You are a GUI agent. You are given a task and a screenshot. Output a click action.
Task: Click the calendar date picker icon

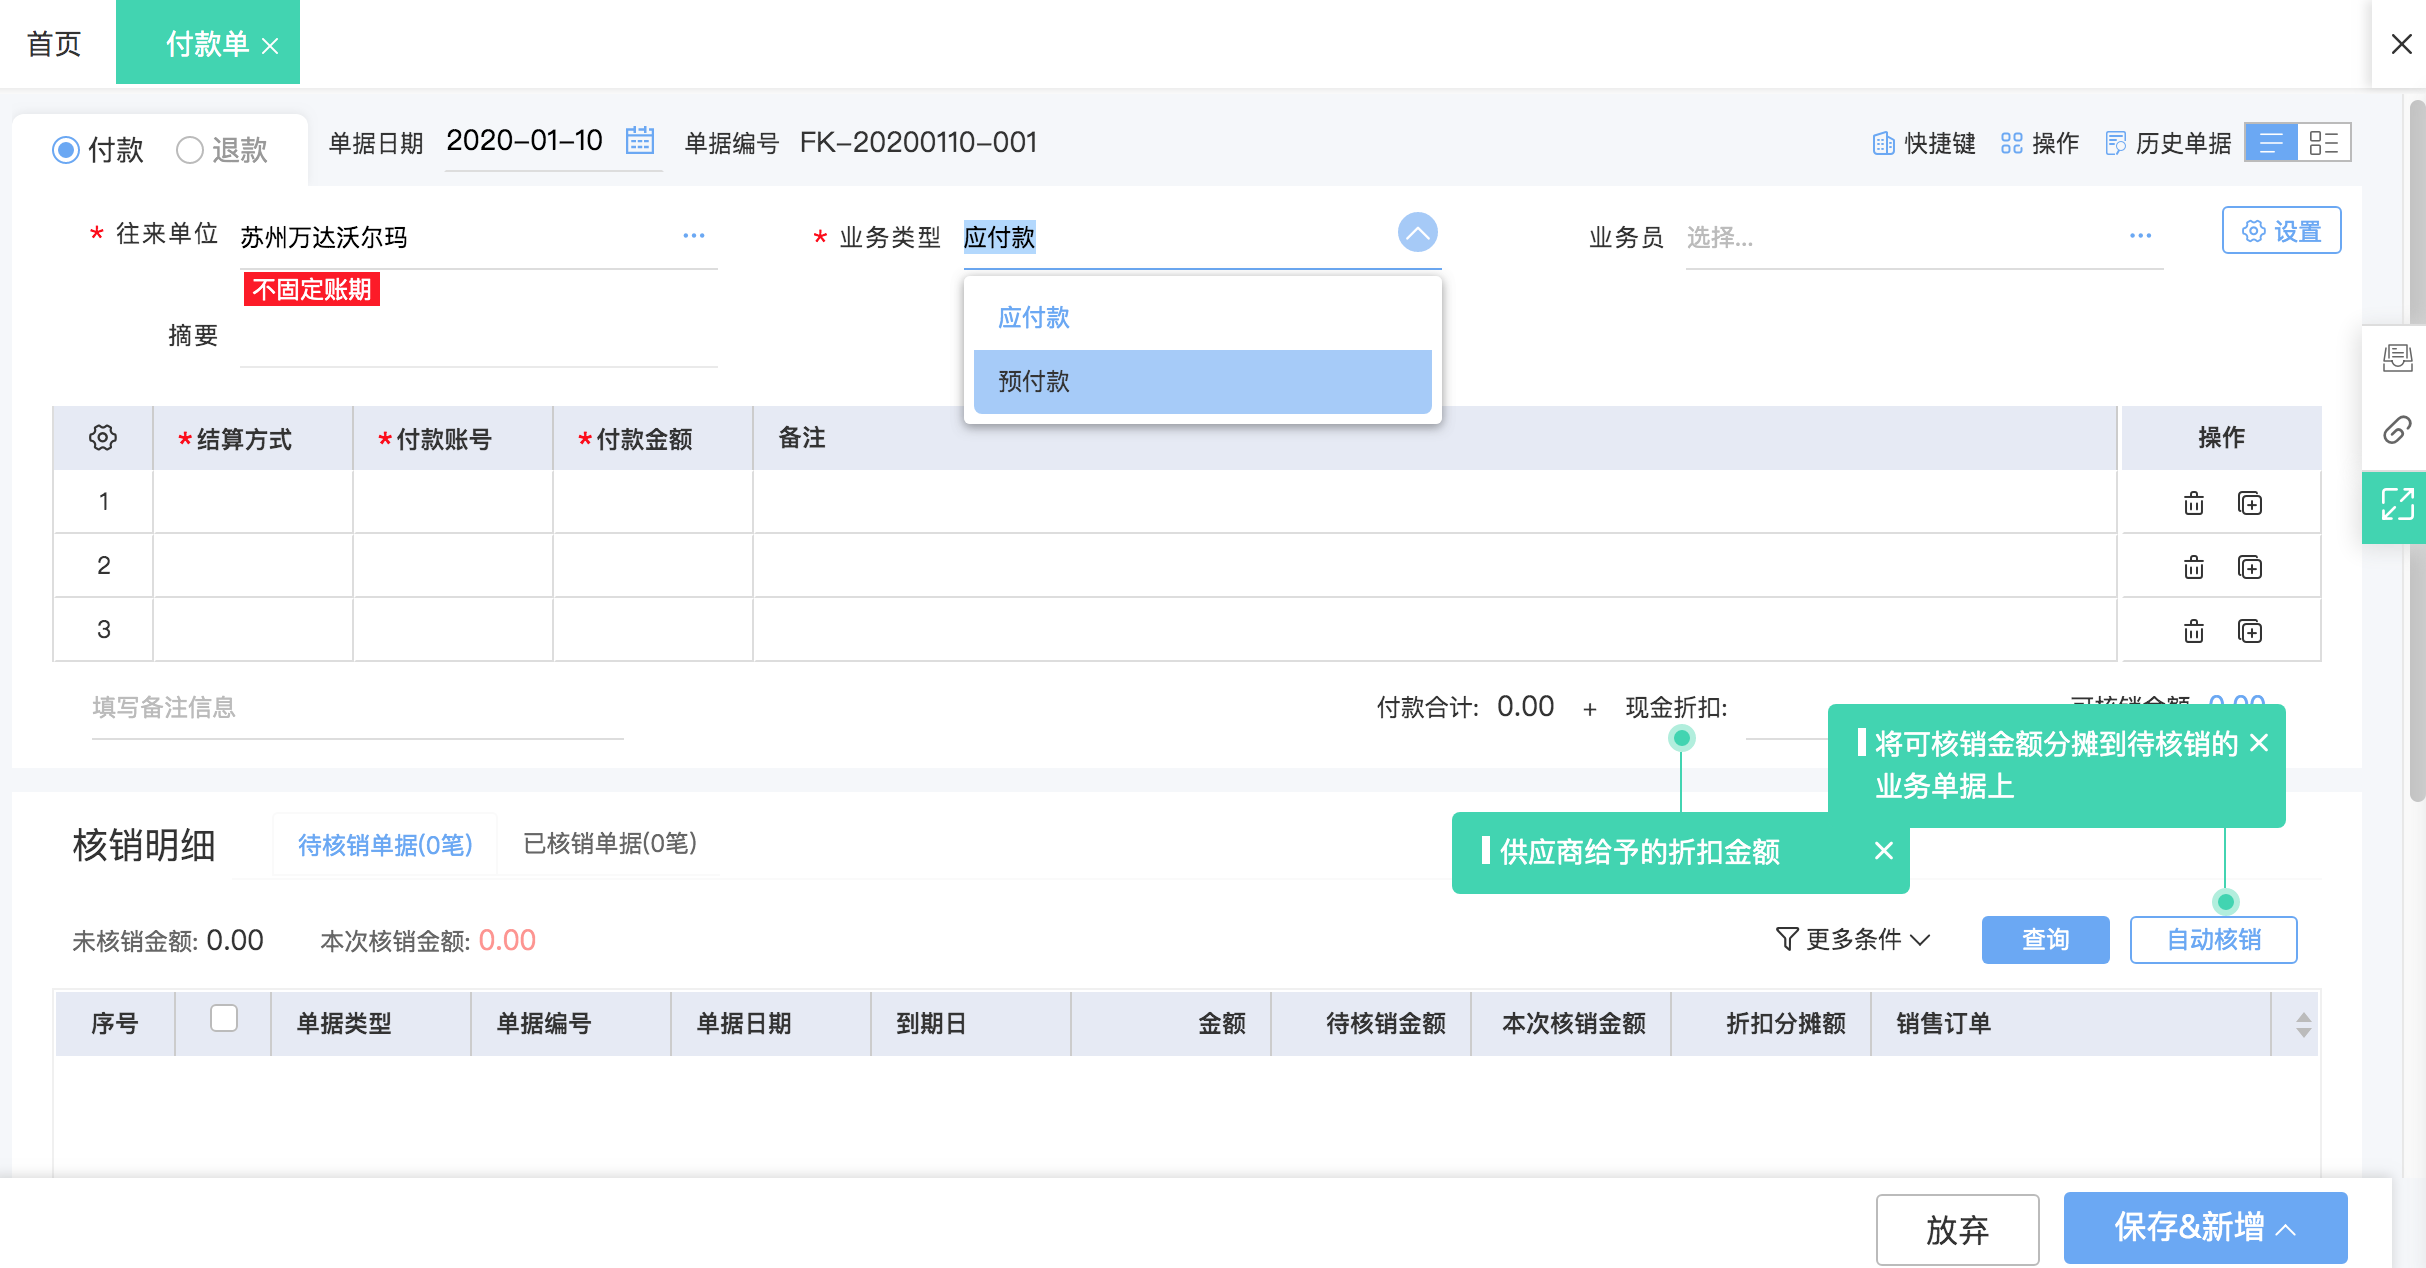pos(639,141)
